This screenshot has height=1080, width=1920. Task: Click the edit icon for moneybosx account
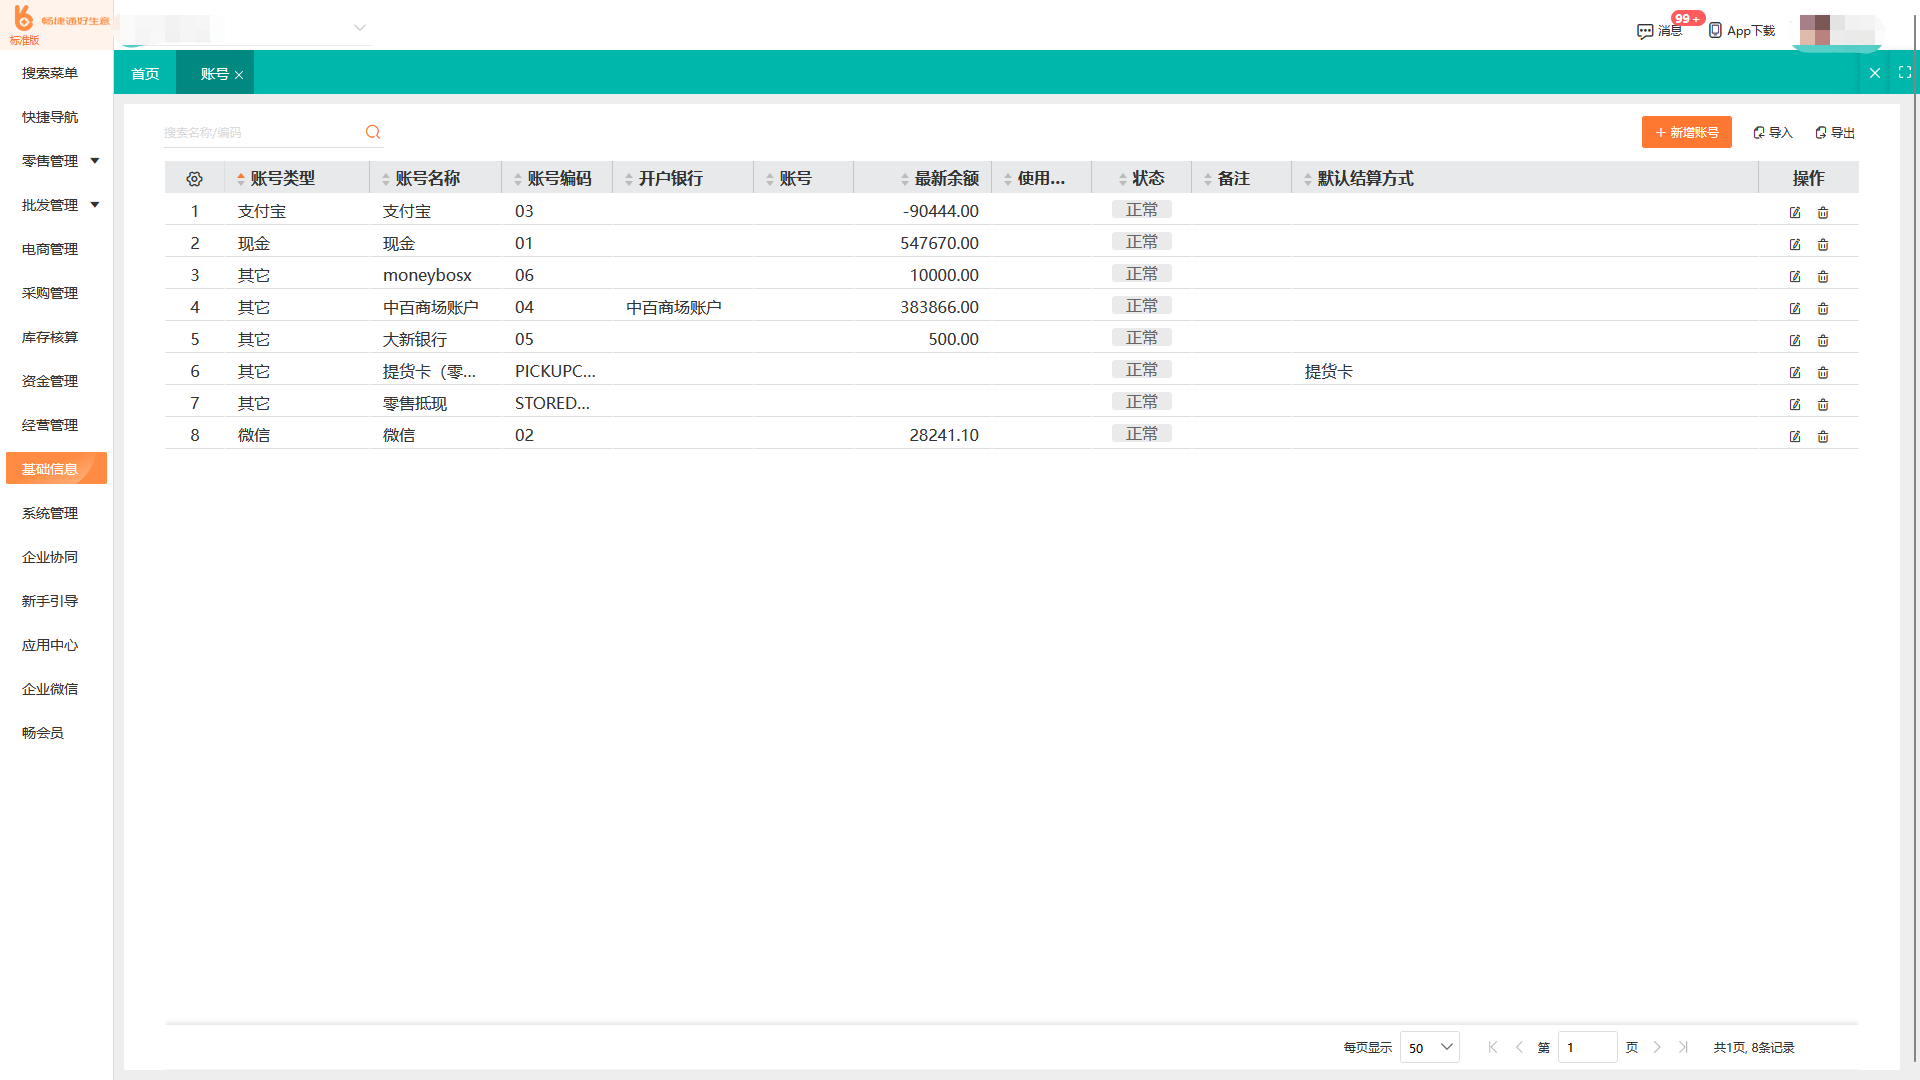[1795, 274]
